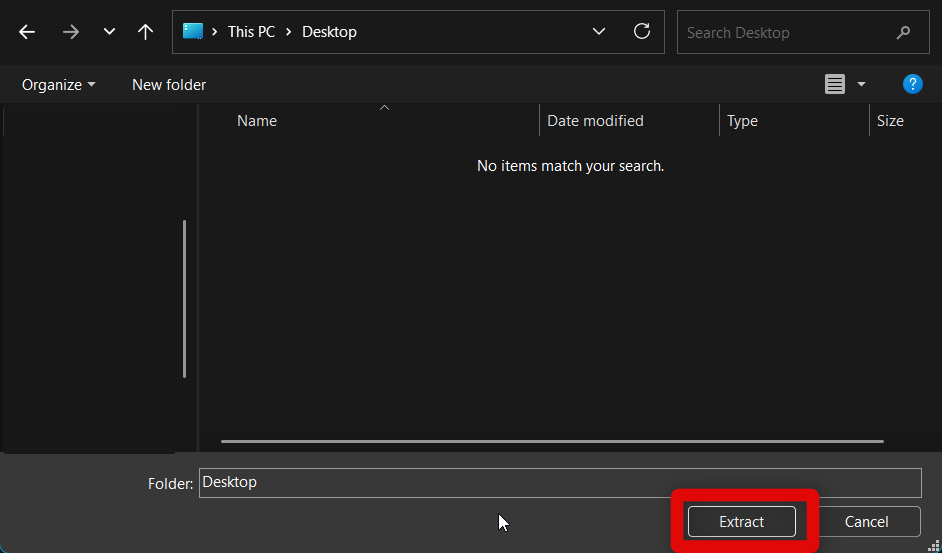Click the Forward arrow navigation button
Image resolution: width=942 pixels, height=553 pixels.
click(70, 32)
